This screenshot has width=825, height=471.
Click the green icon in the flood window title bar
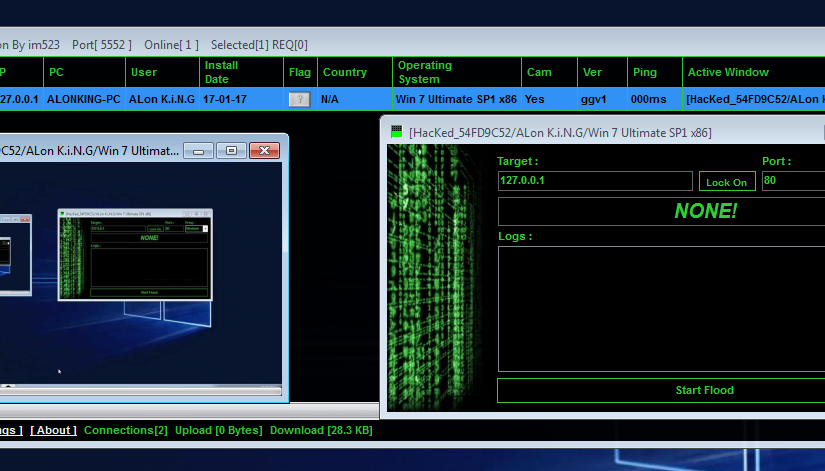point(396,132)
